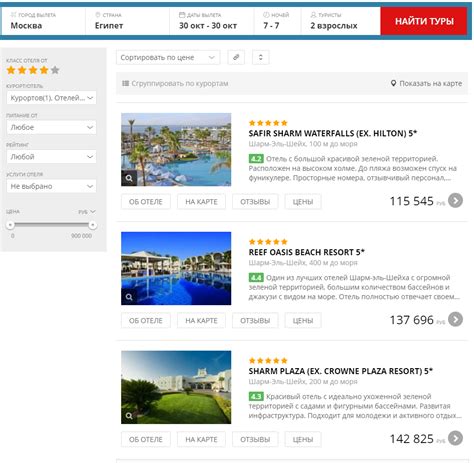
Task: Open REEF OASIS BEACH RESORT 5* title
Action: (306, 252)
